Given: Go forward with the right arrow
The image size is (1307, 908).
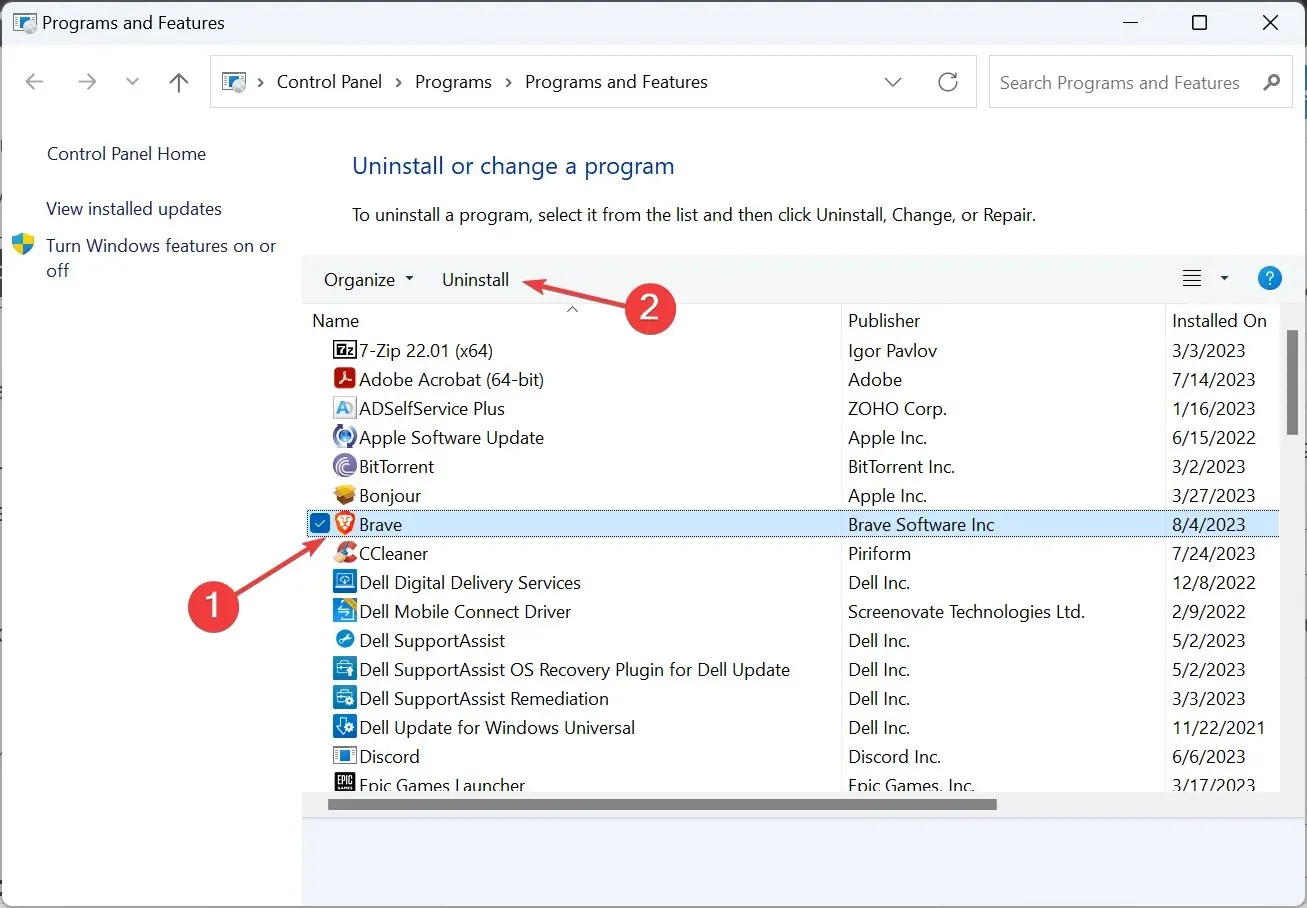Looking at the screenshot, I should coord(87,82).
